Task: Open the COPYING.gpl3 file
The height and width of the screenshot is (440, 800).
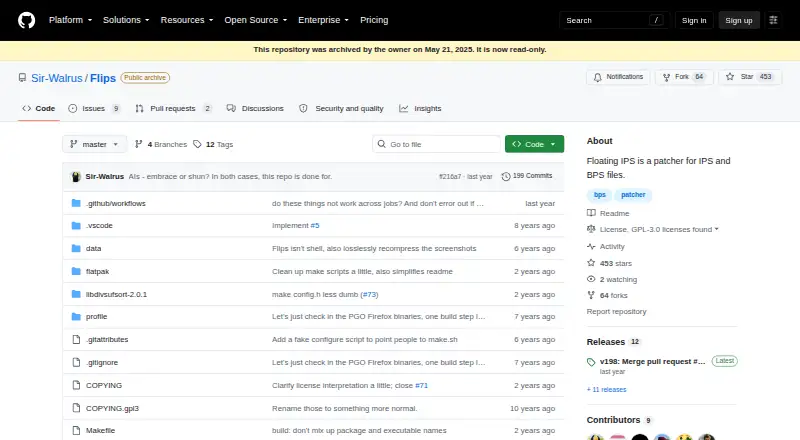Action: [x=112, y=408]
